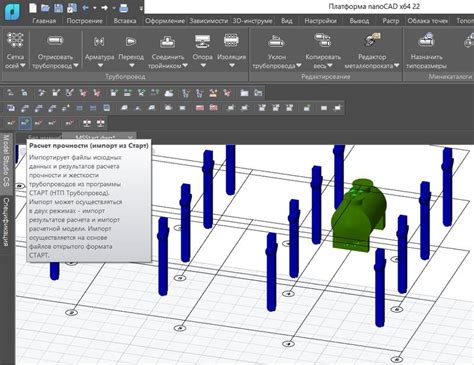Open the Арматура valve tool

click(99, 41)
